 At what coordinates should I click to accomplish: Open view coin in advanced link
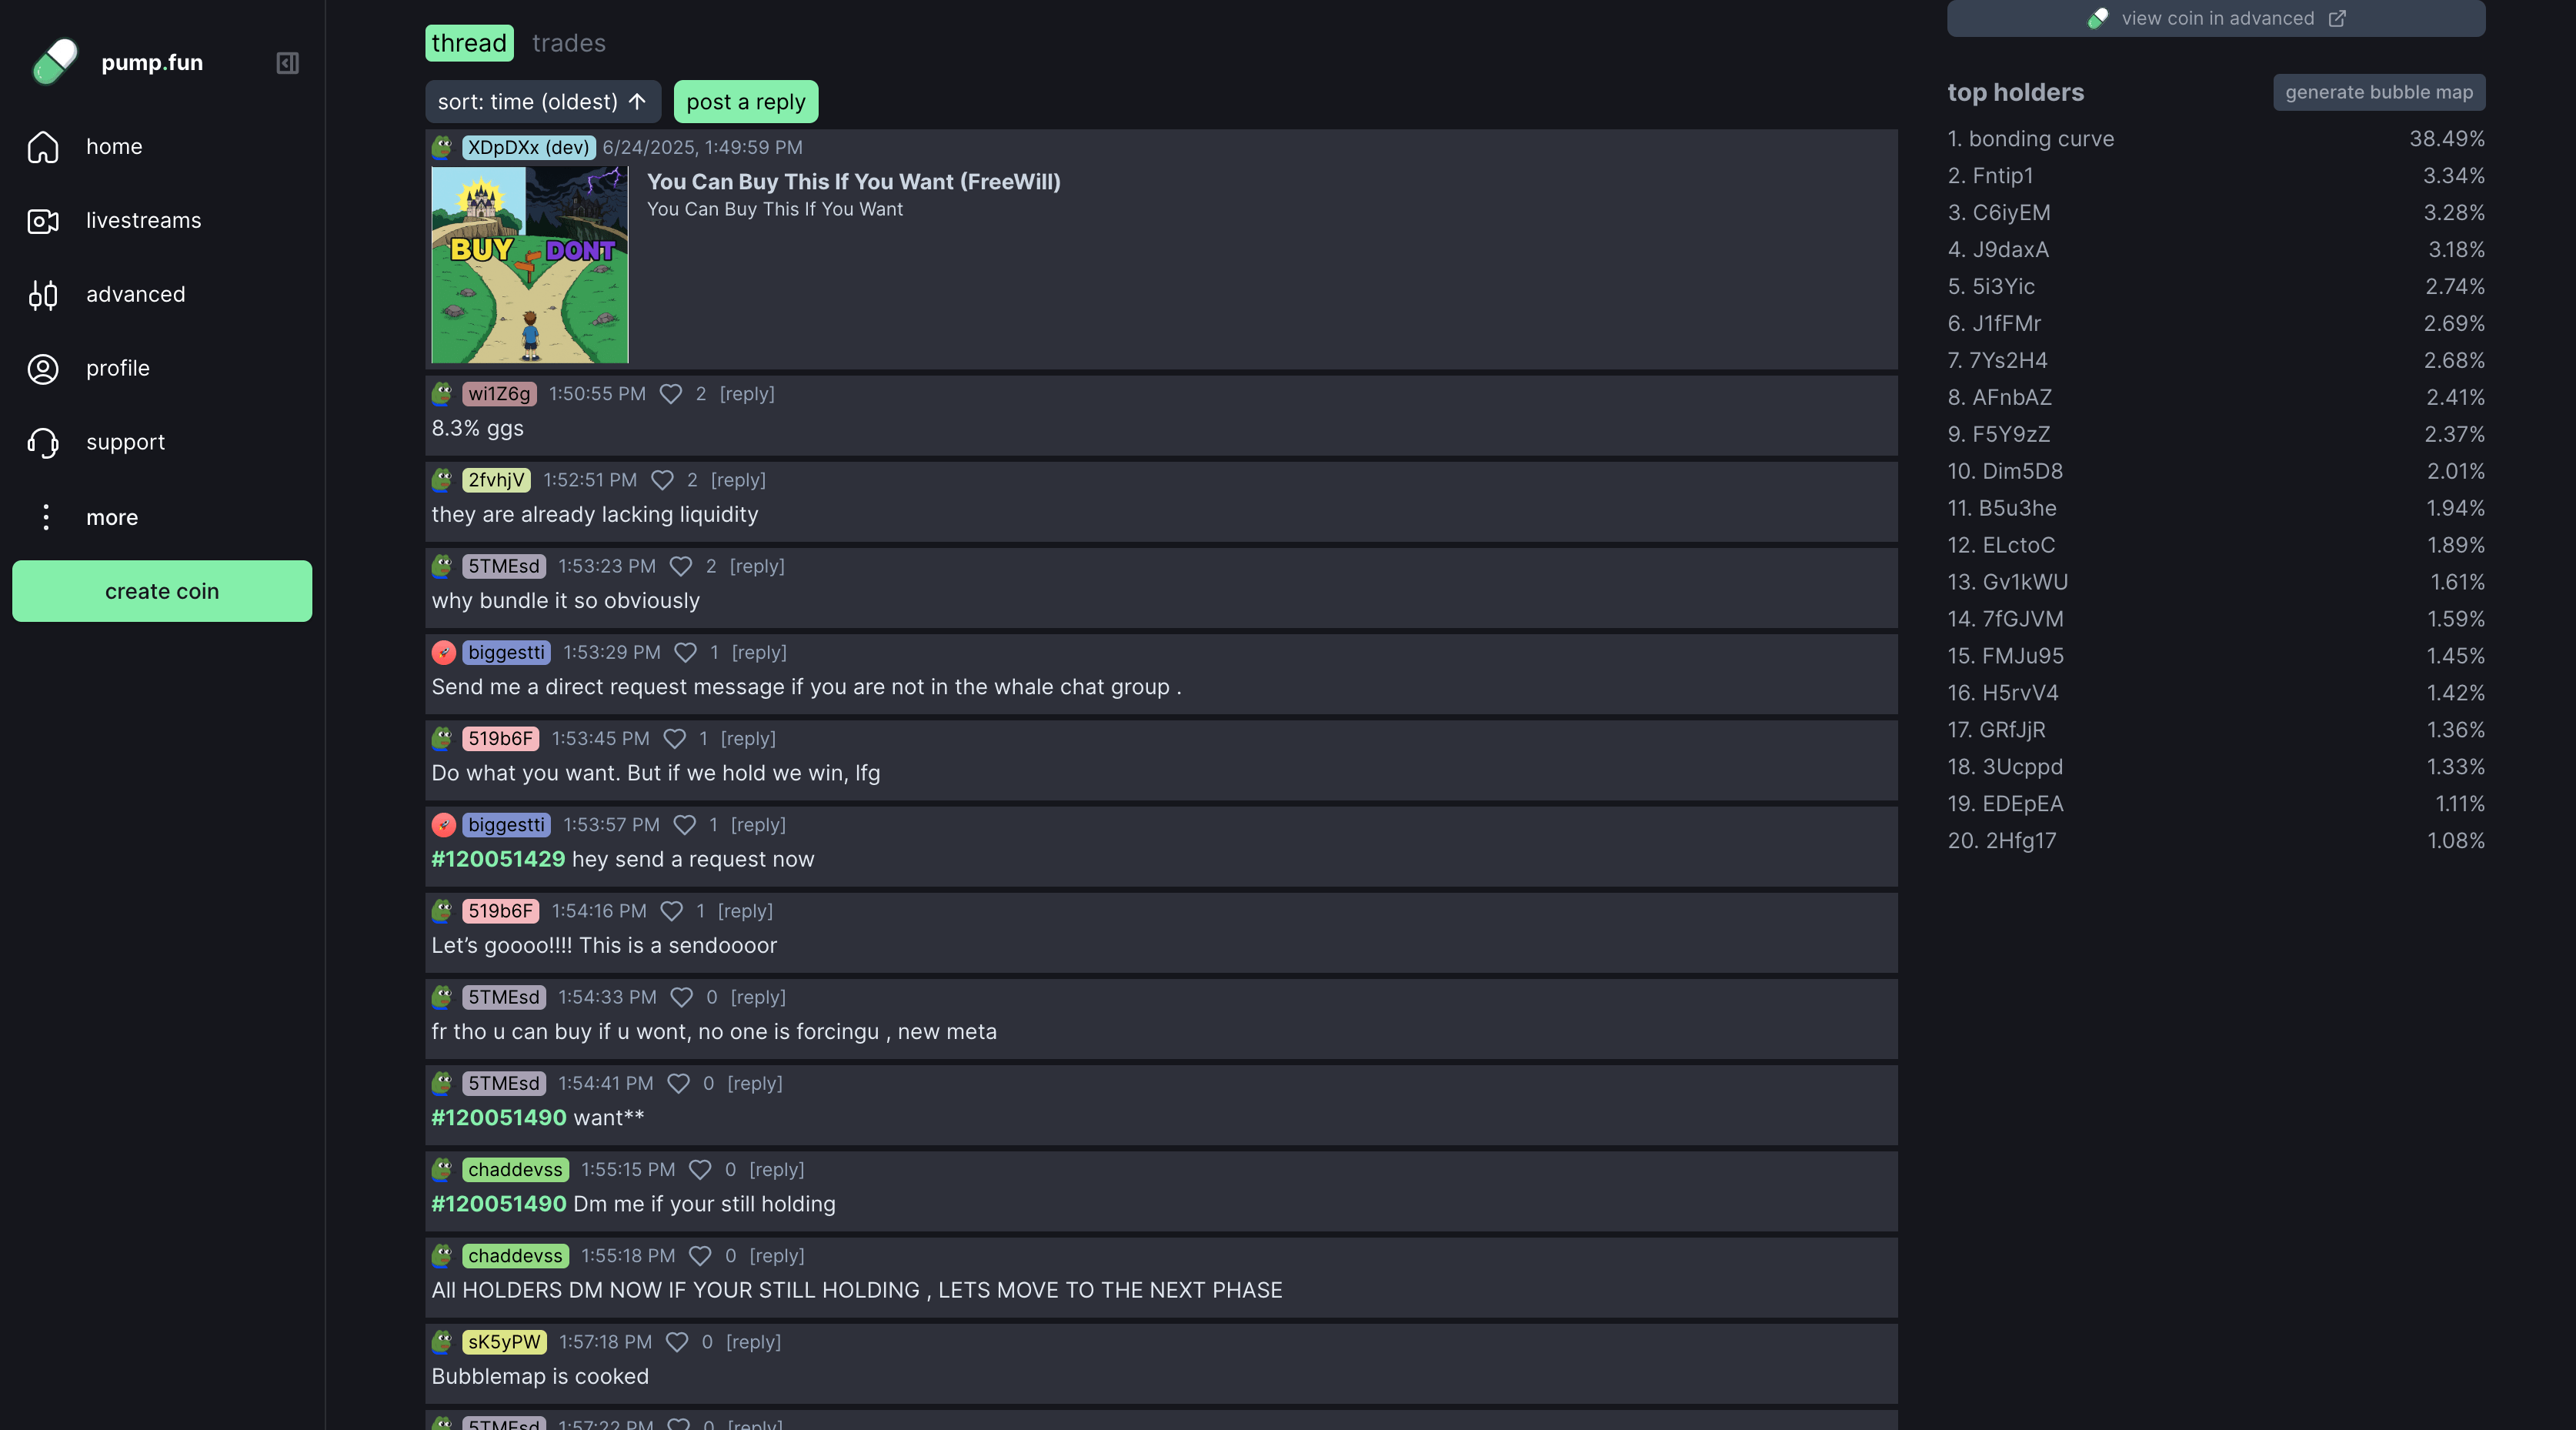click(x=2215, y=18)
